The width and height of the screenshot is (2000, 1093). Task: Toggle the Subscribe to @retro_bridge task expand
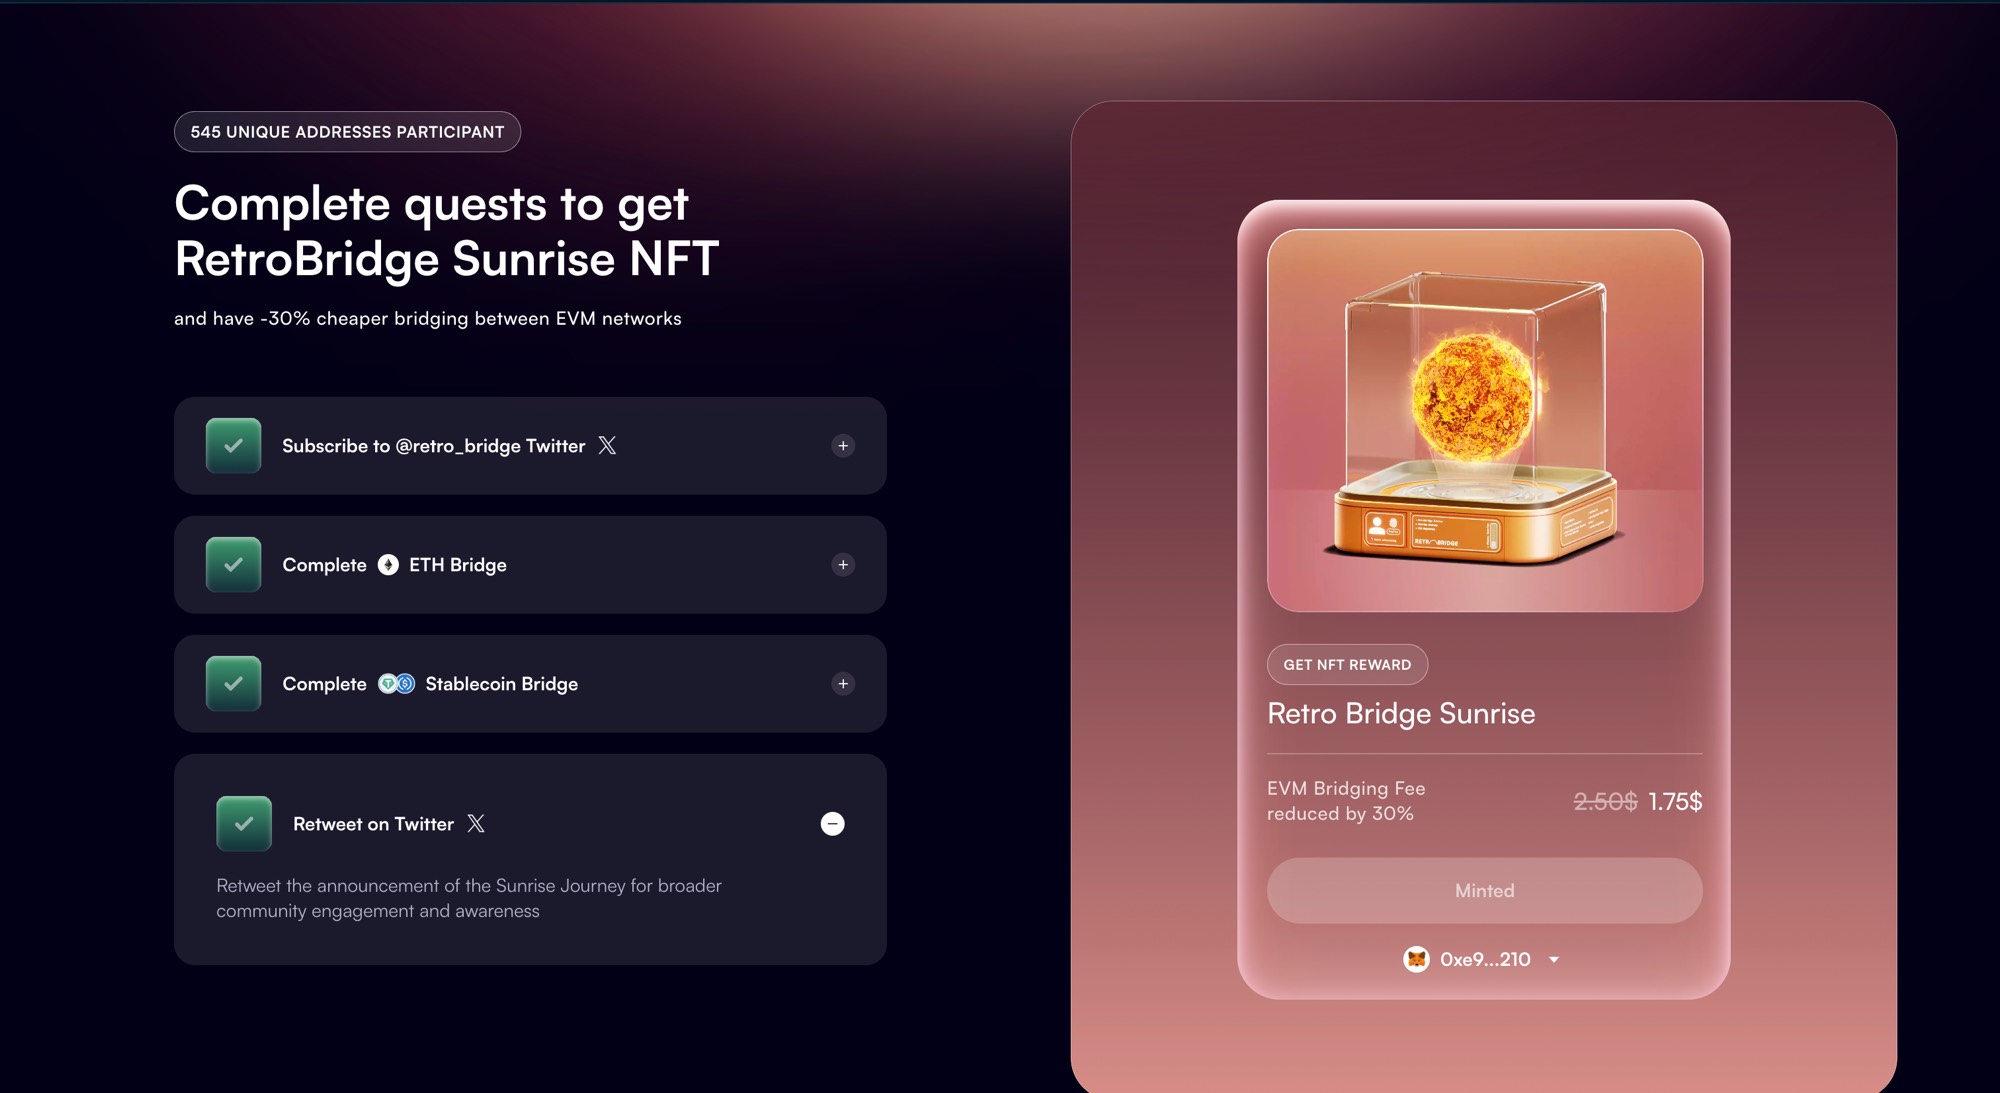coord(843,446)
